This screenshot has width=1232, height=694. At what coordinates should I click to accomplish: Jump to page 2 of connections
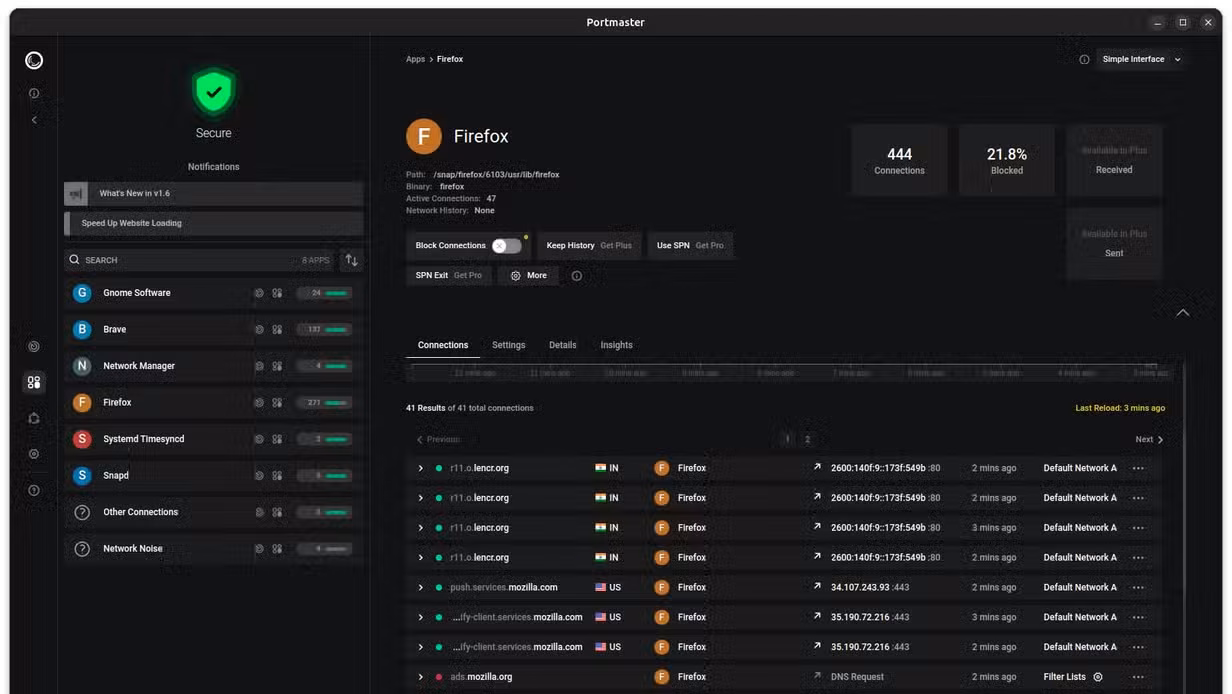[807, 440]
